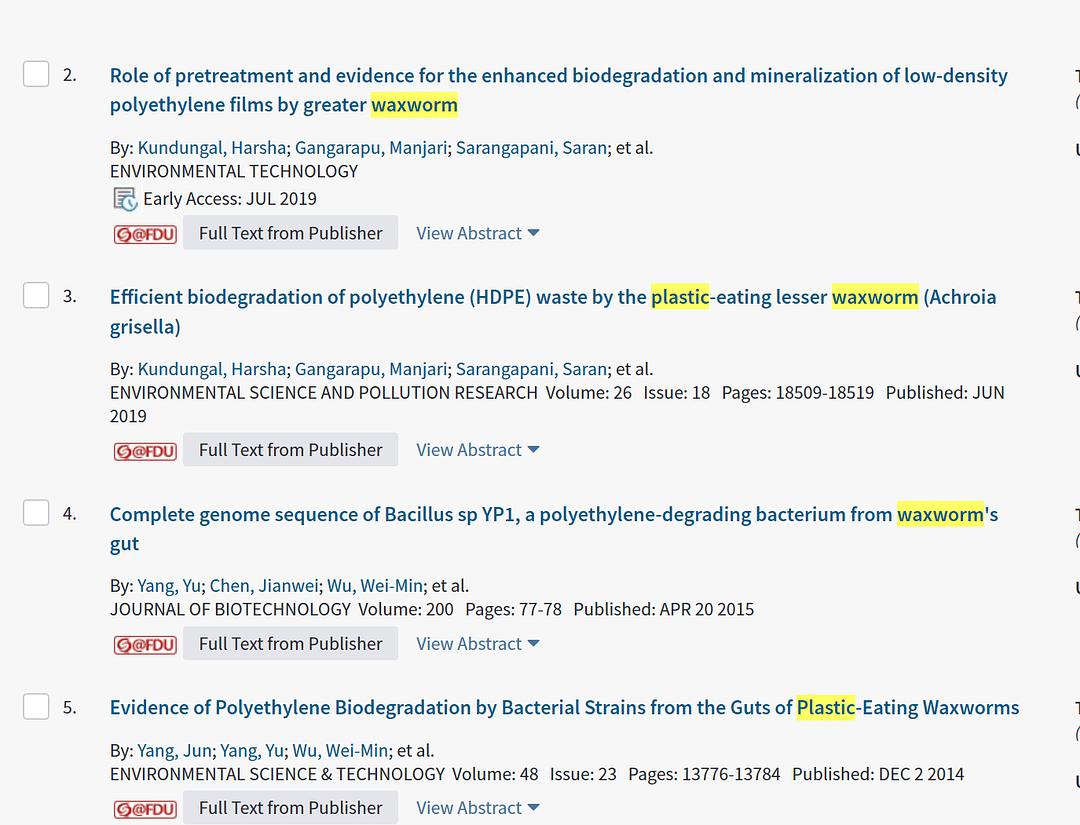This screenshot has width=1080, height=825.
Task: Click the G@FDU icon for result 4
Action: point(145,645)
